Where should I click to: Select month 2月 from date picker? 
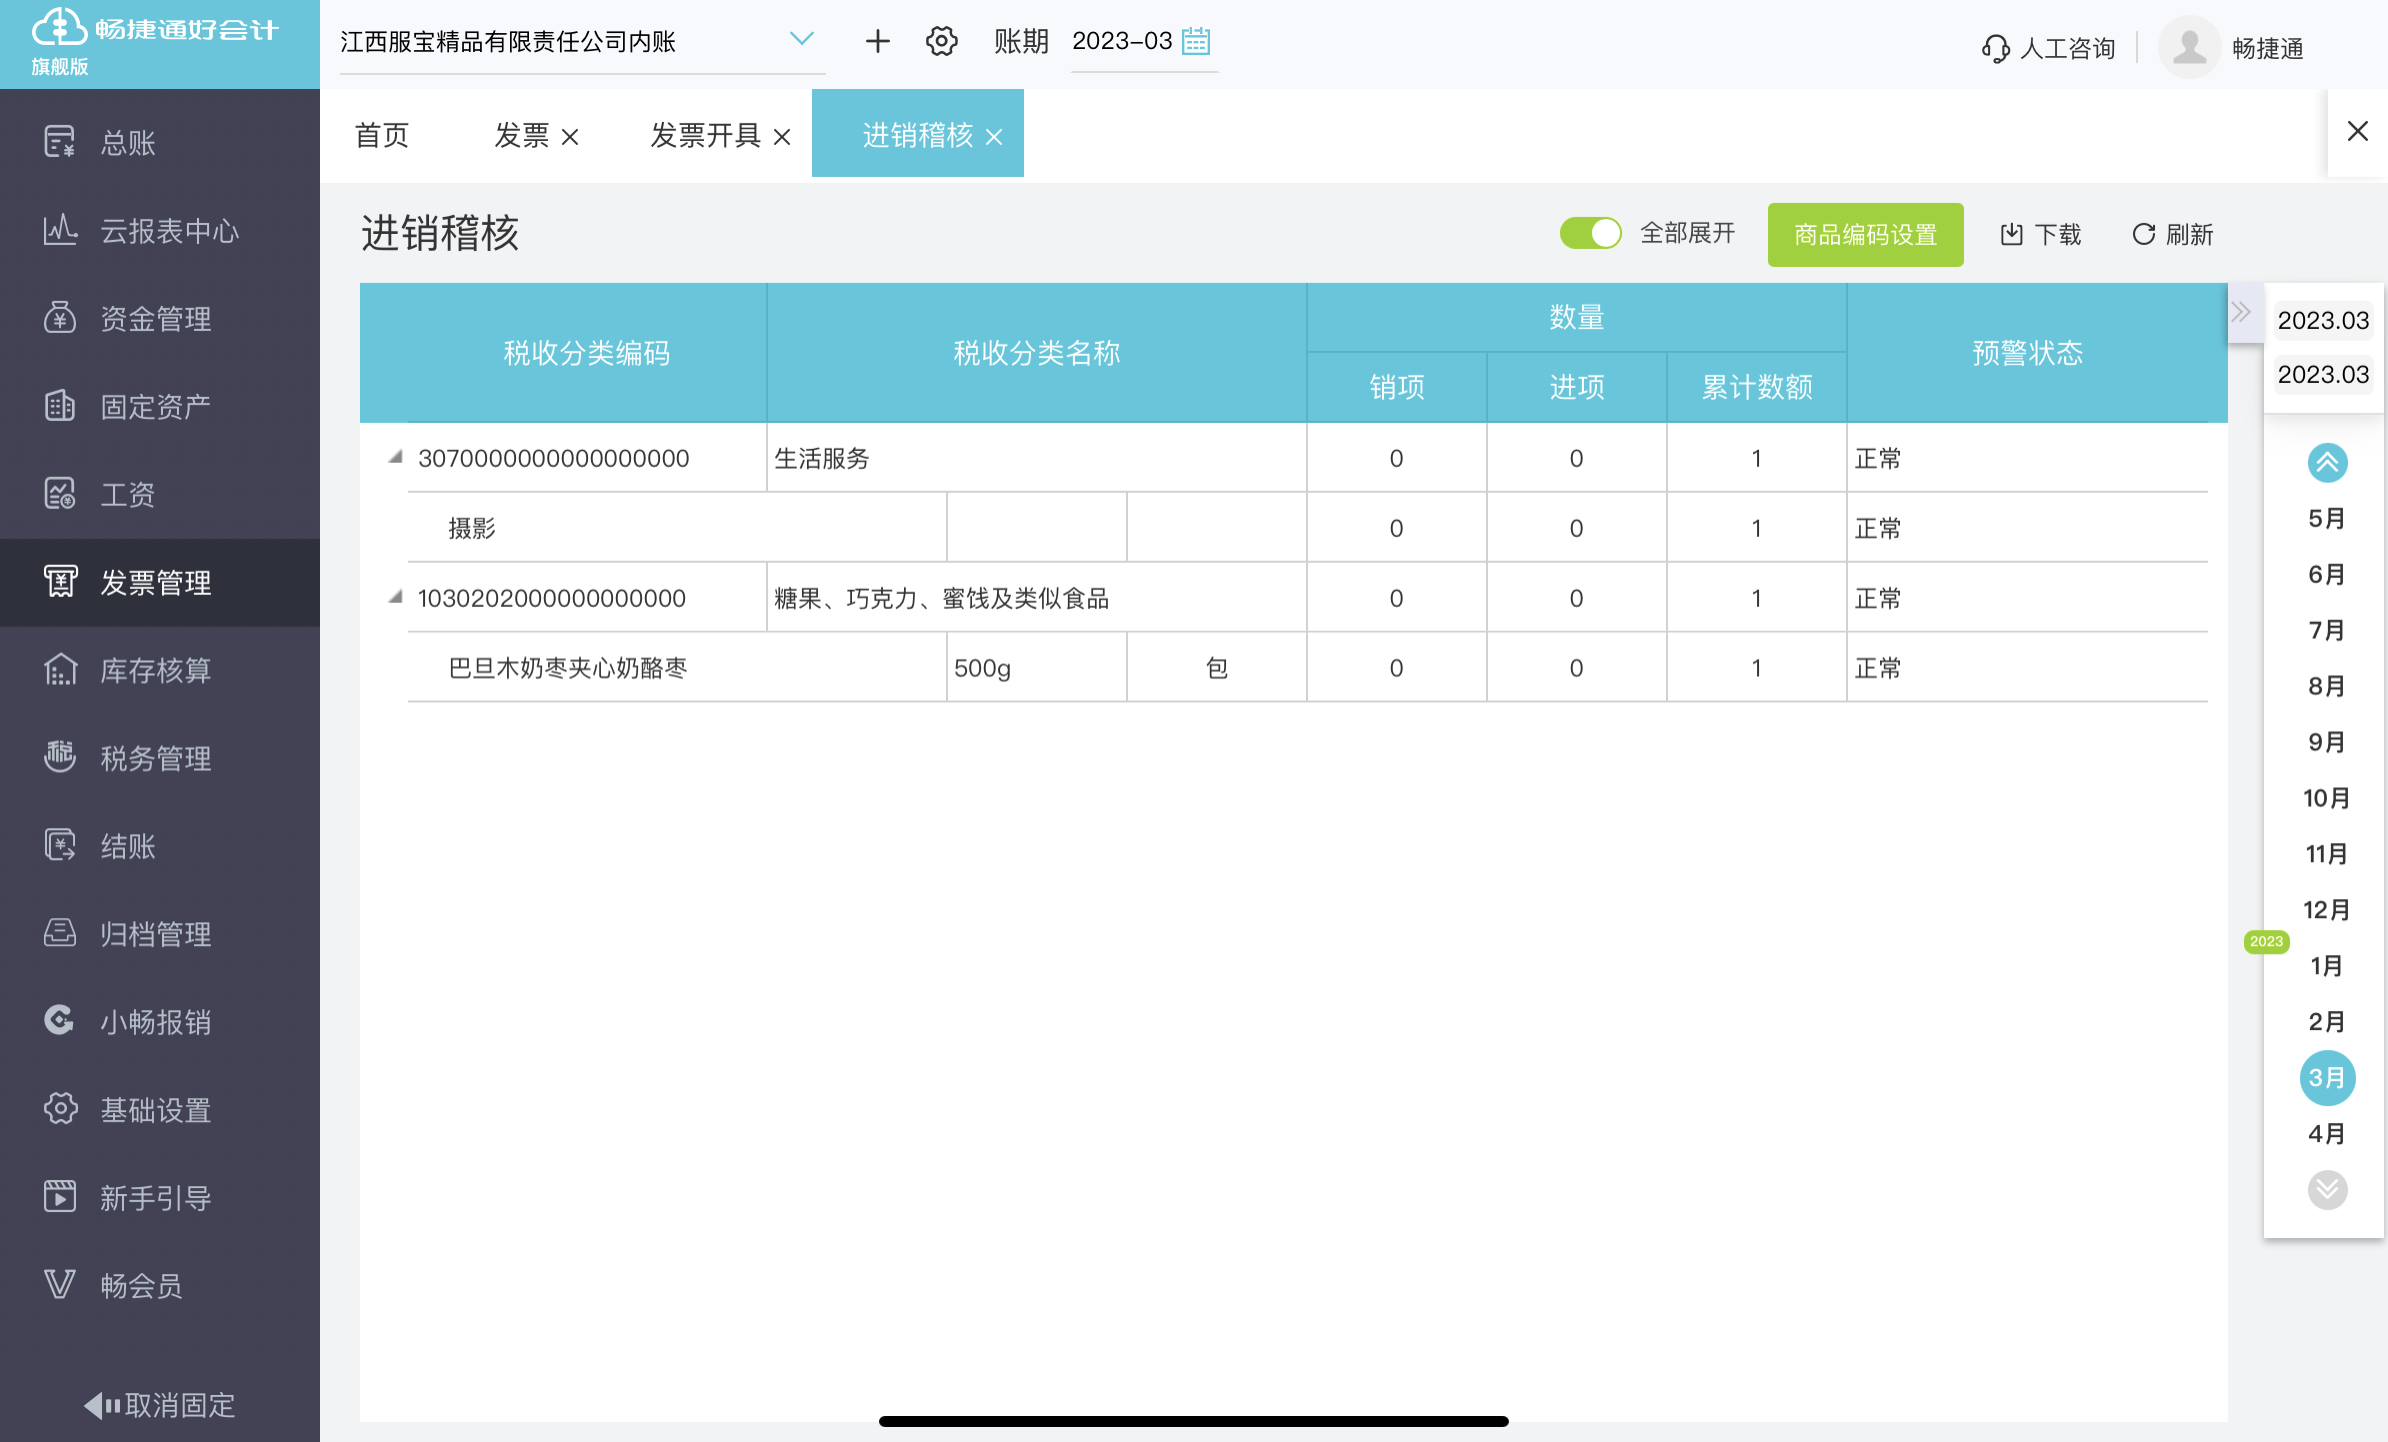coord(2323,1020)
